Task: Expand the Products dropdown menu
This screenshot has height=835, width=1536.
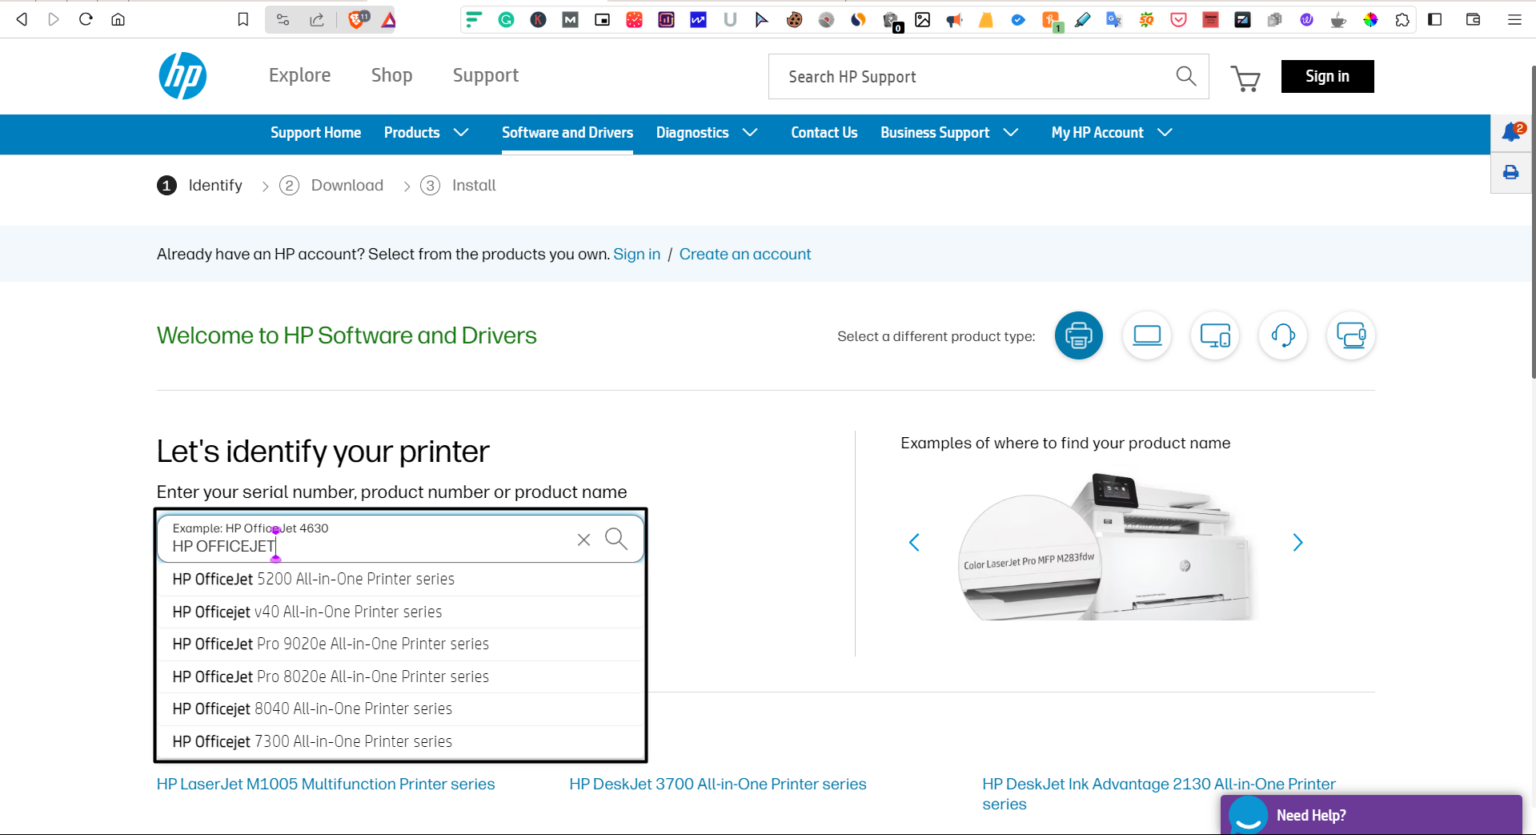Action: point(426,132)
